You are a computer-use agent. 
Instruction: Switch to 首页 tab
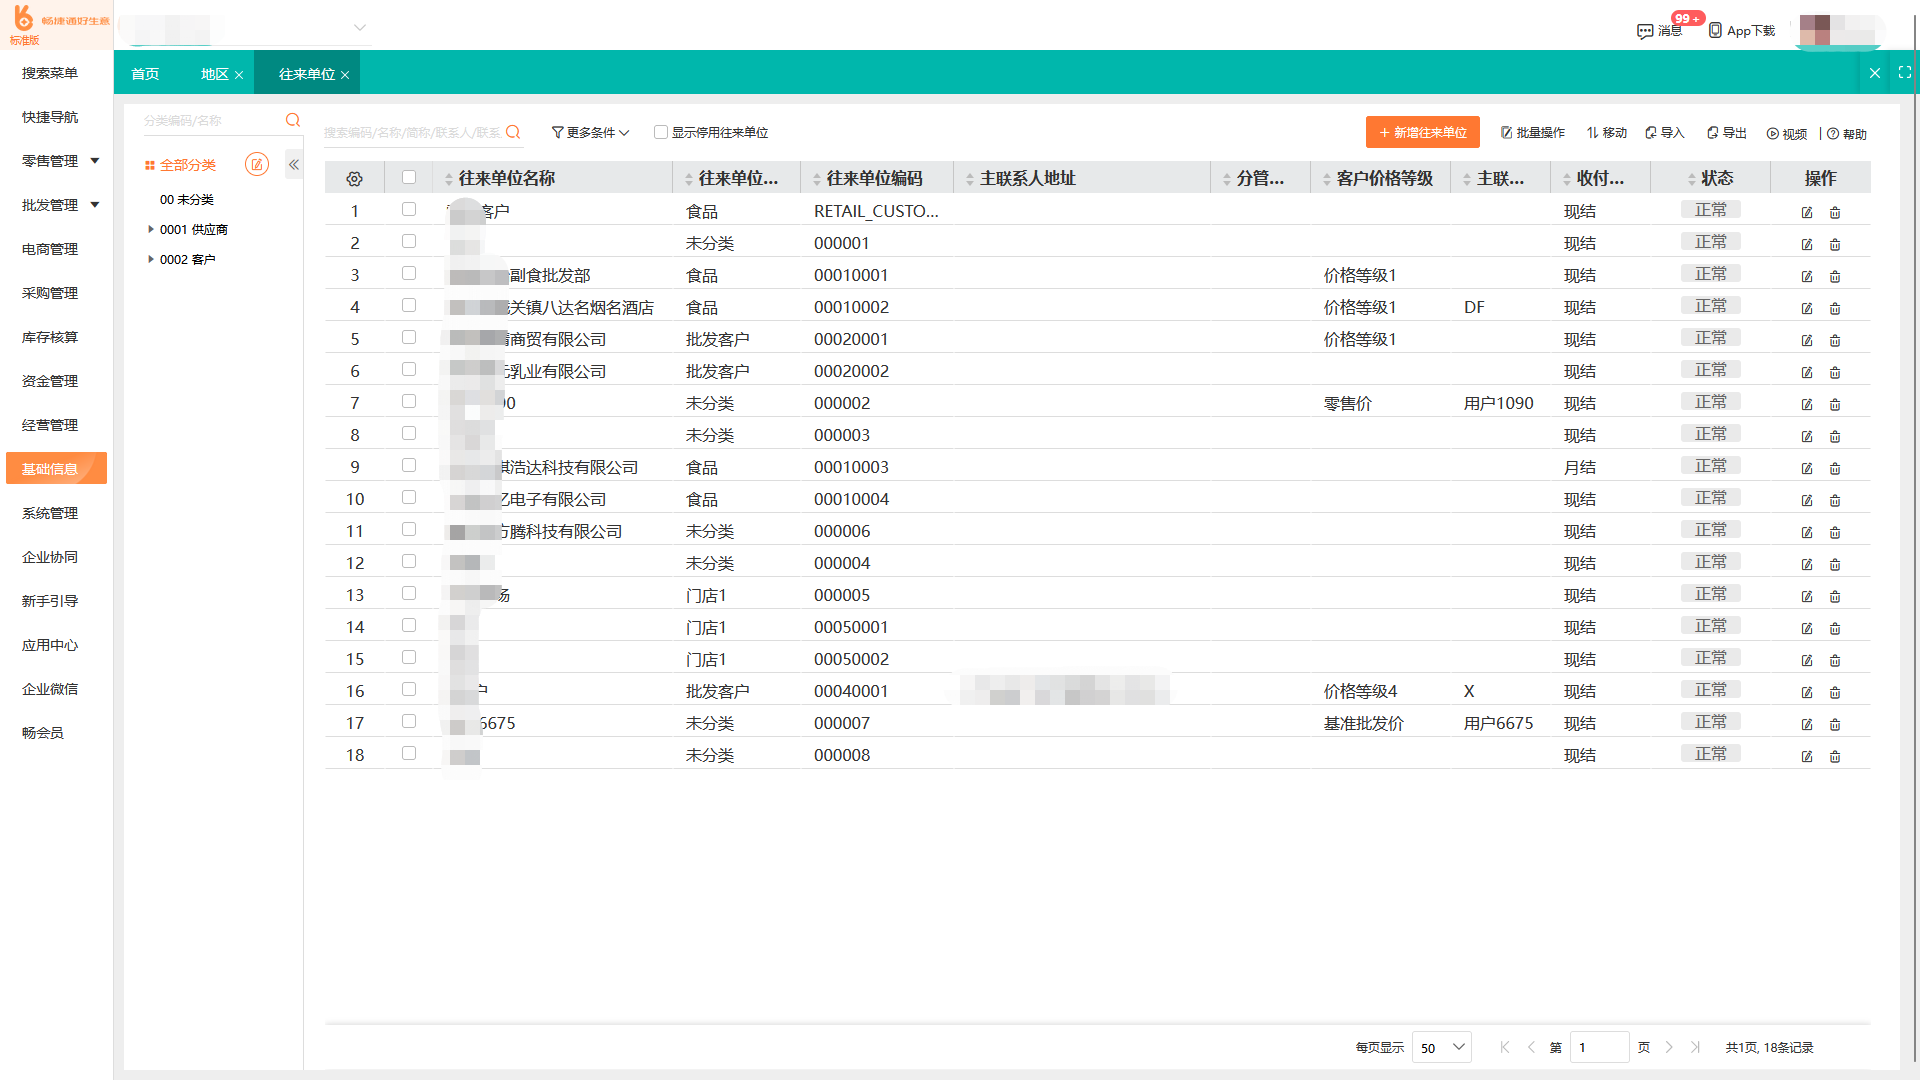145,74
